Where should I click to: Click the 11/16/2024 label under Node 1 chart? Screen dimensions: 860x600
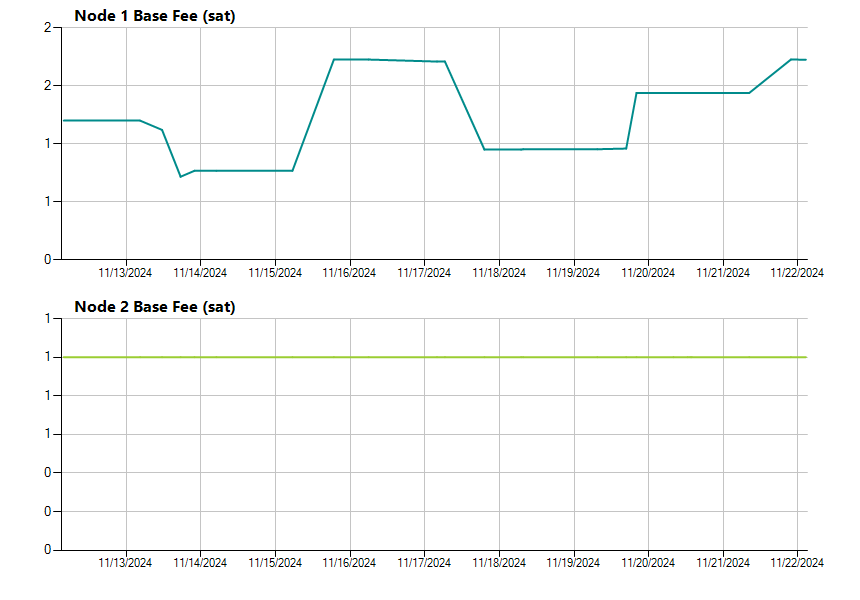[349, 272]
